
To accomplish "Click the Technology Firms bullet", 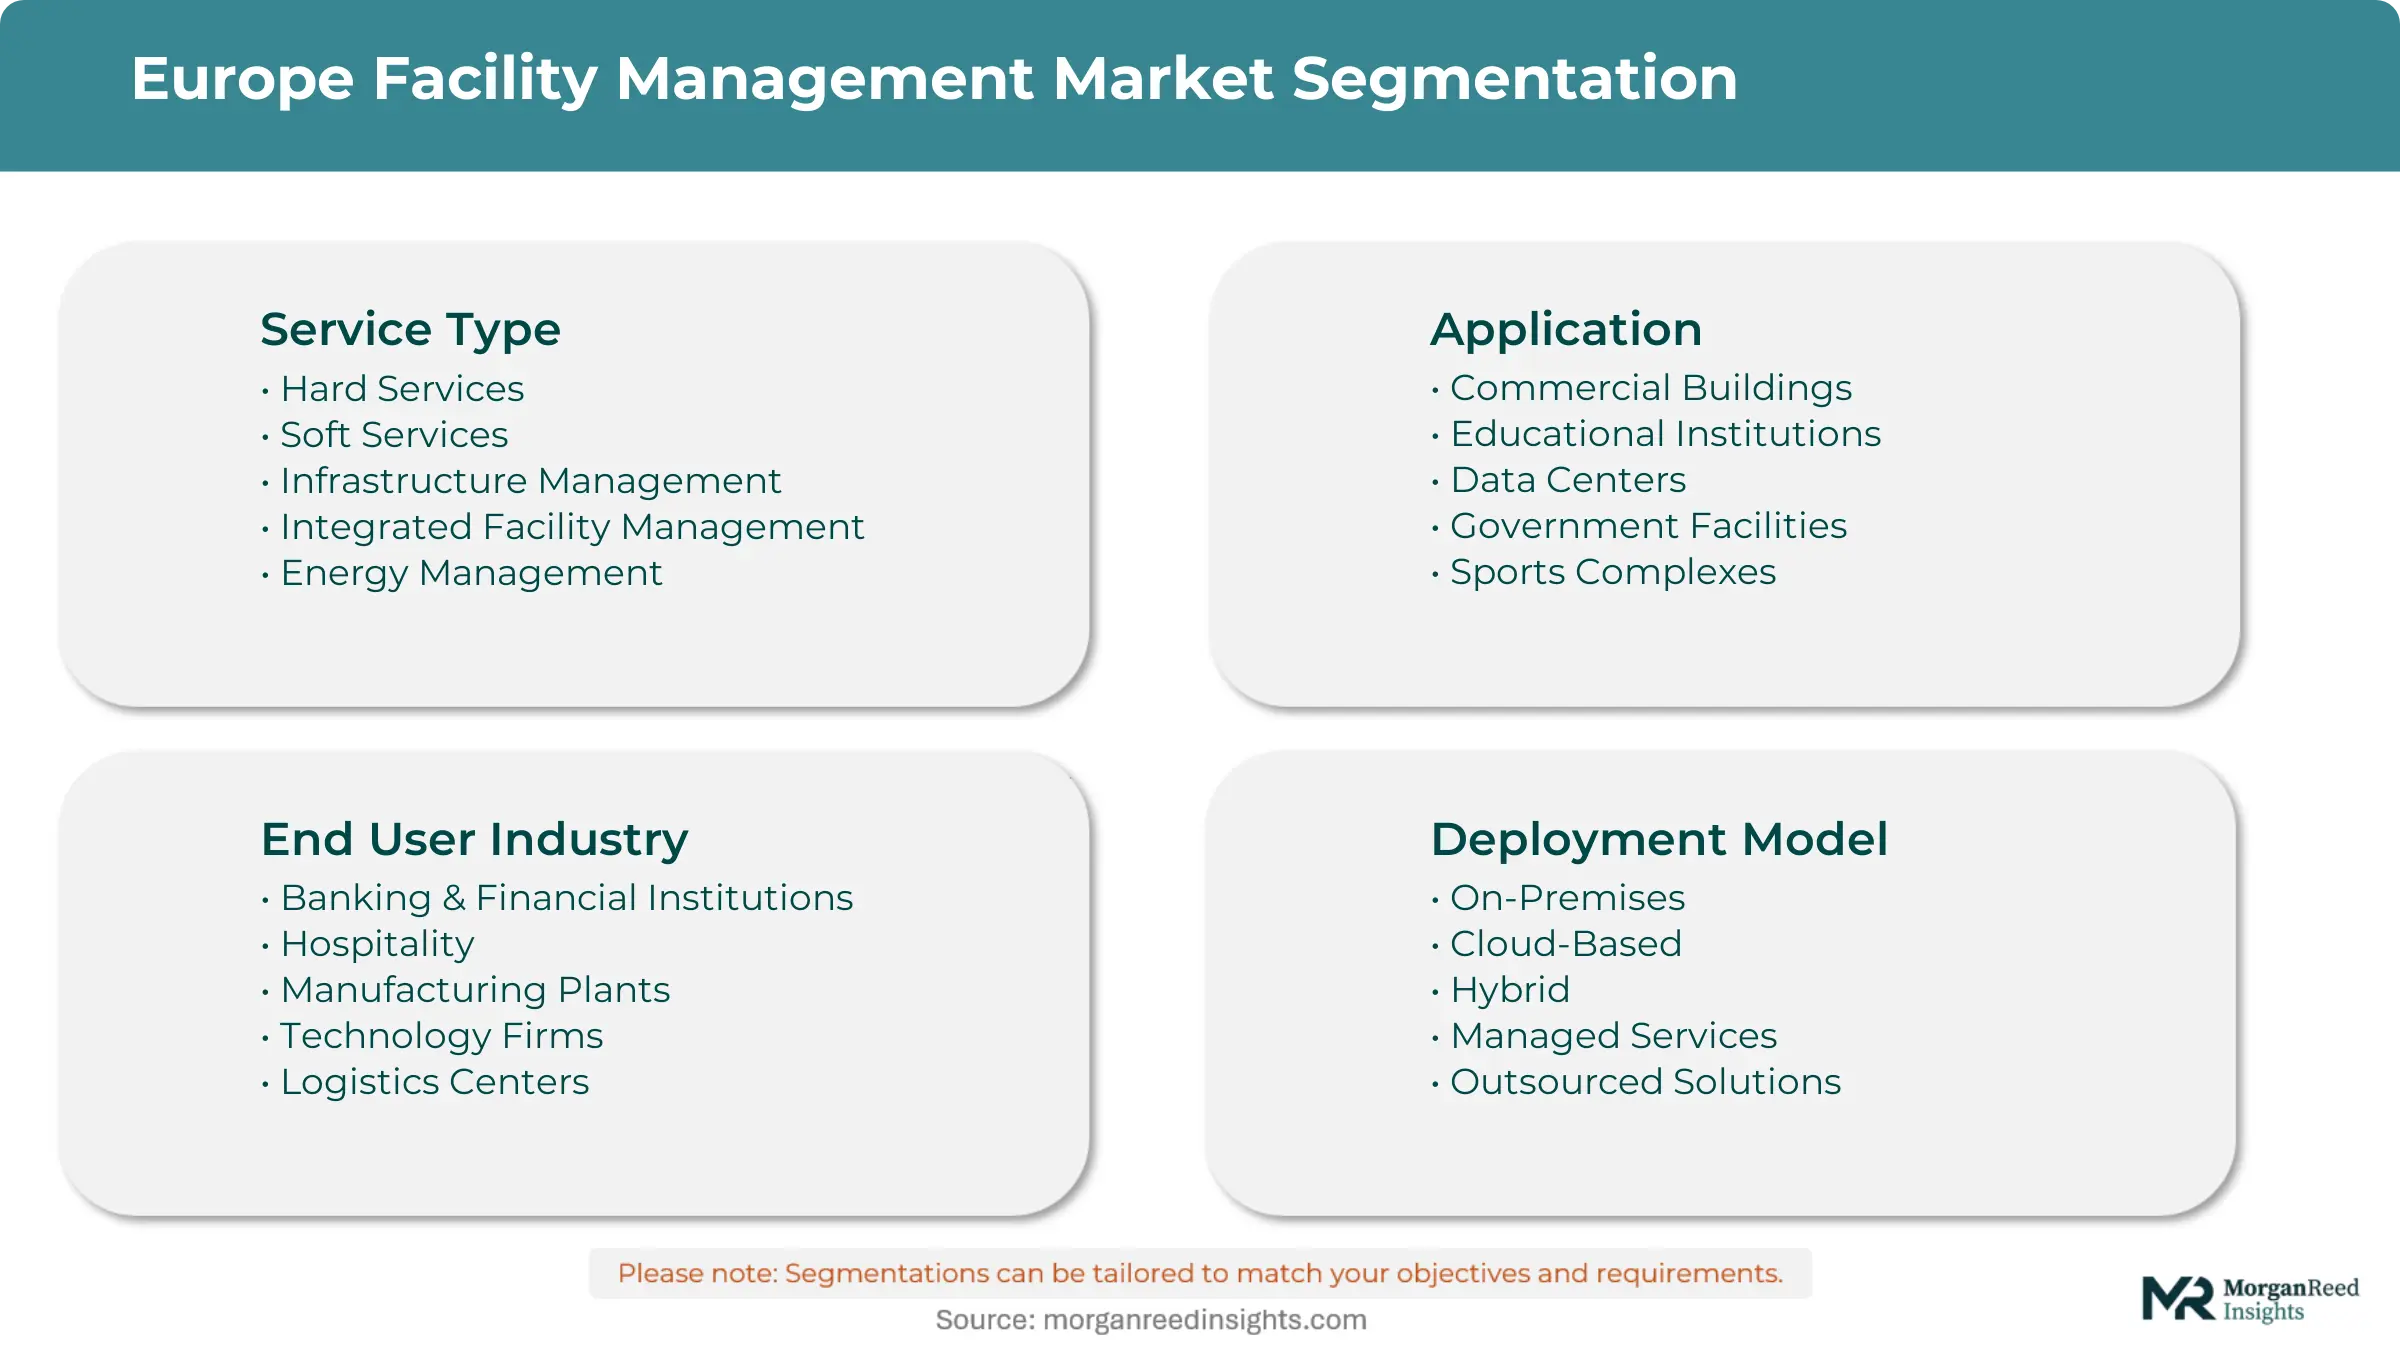I will click(x=442, y=1036).
